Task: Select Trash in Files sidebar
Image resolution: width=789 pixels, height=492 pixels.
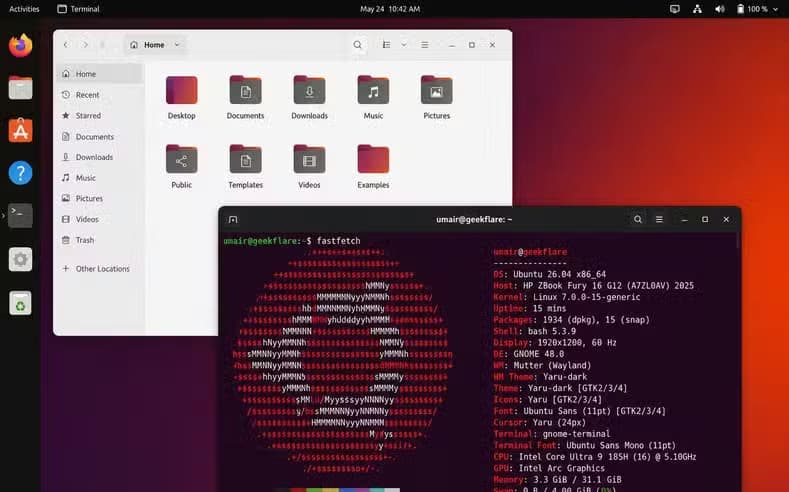Action: pyautogui.click(x=100, y=240)
